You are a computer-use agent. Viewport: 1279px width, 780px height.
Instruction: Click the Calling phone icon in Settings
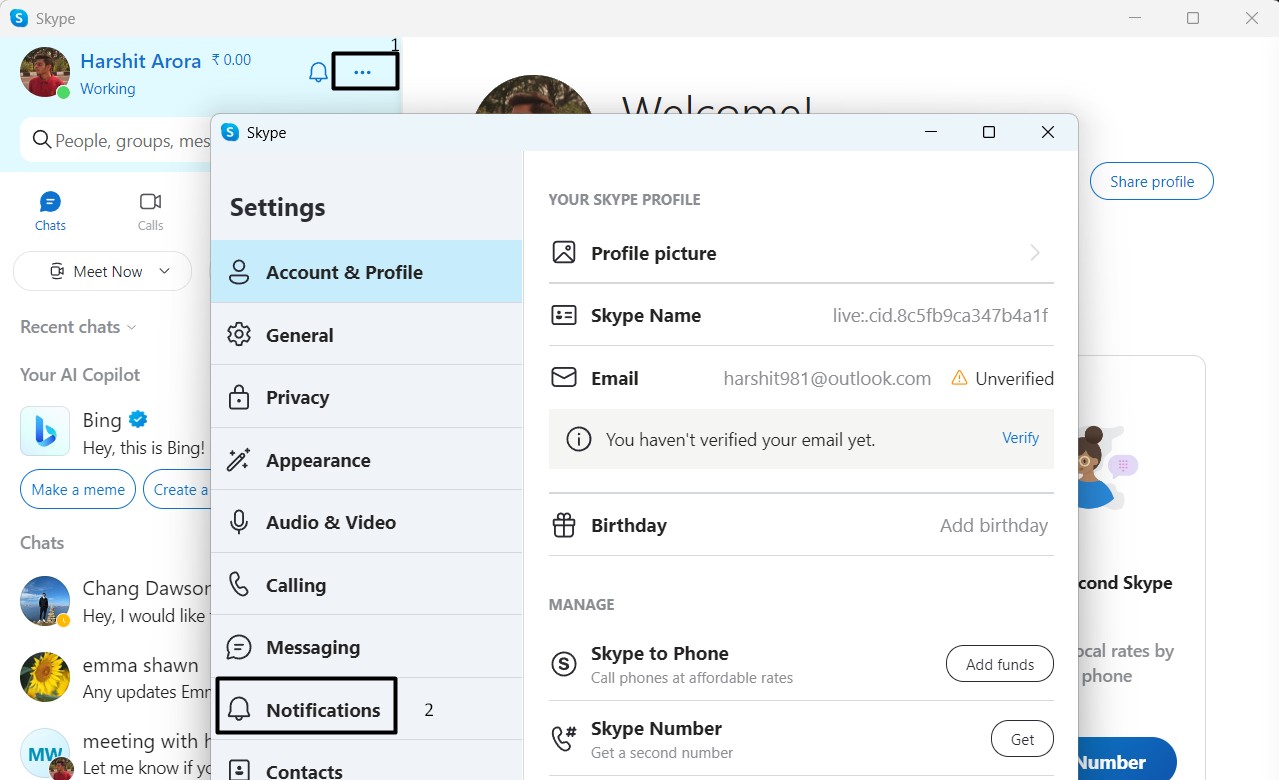(x=239, y=584)
